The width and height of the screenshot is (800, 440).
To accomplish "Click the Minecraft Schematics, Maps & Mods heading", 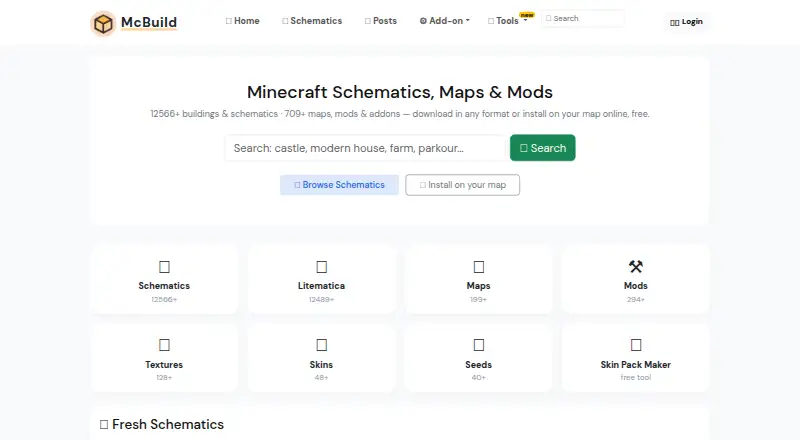I will (400, 92).
